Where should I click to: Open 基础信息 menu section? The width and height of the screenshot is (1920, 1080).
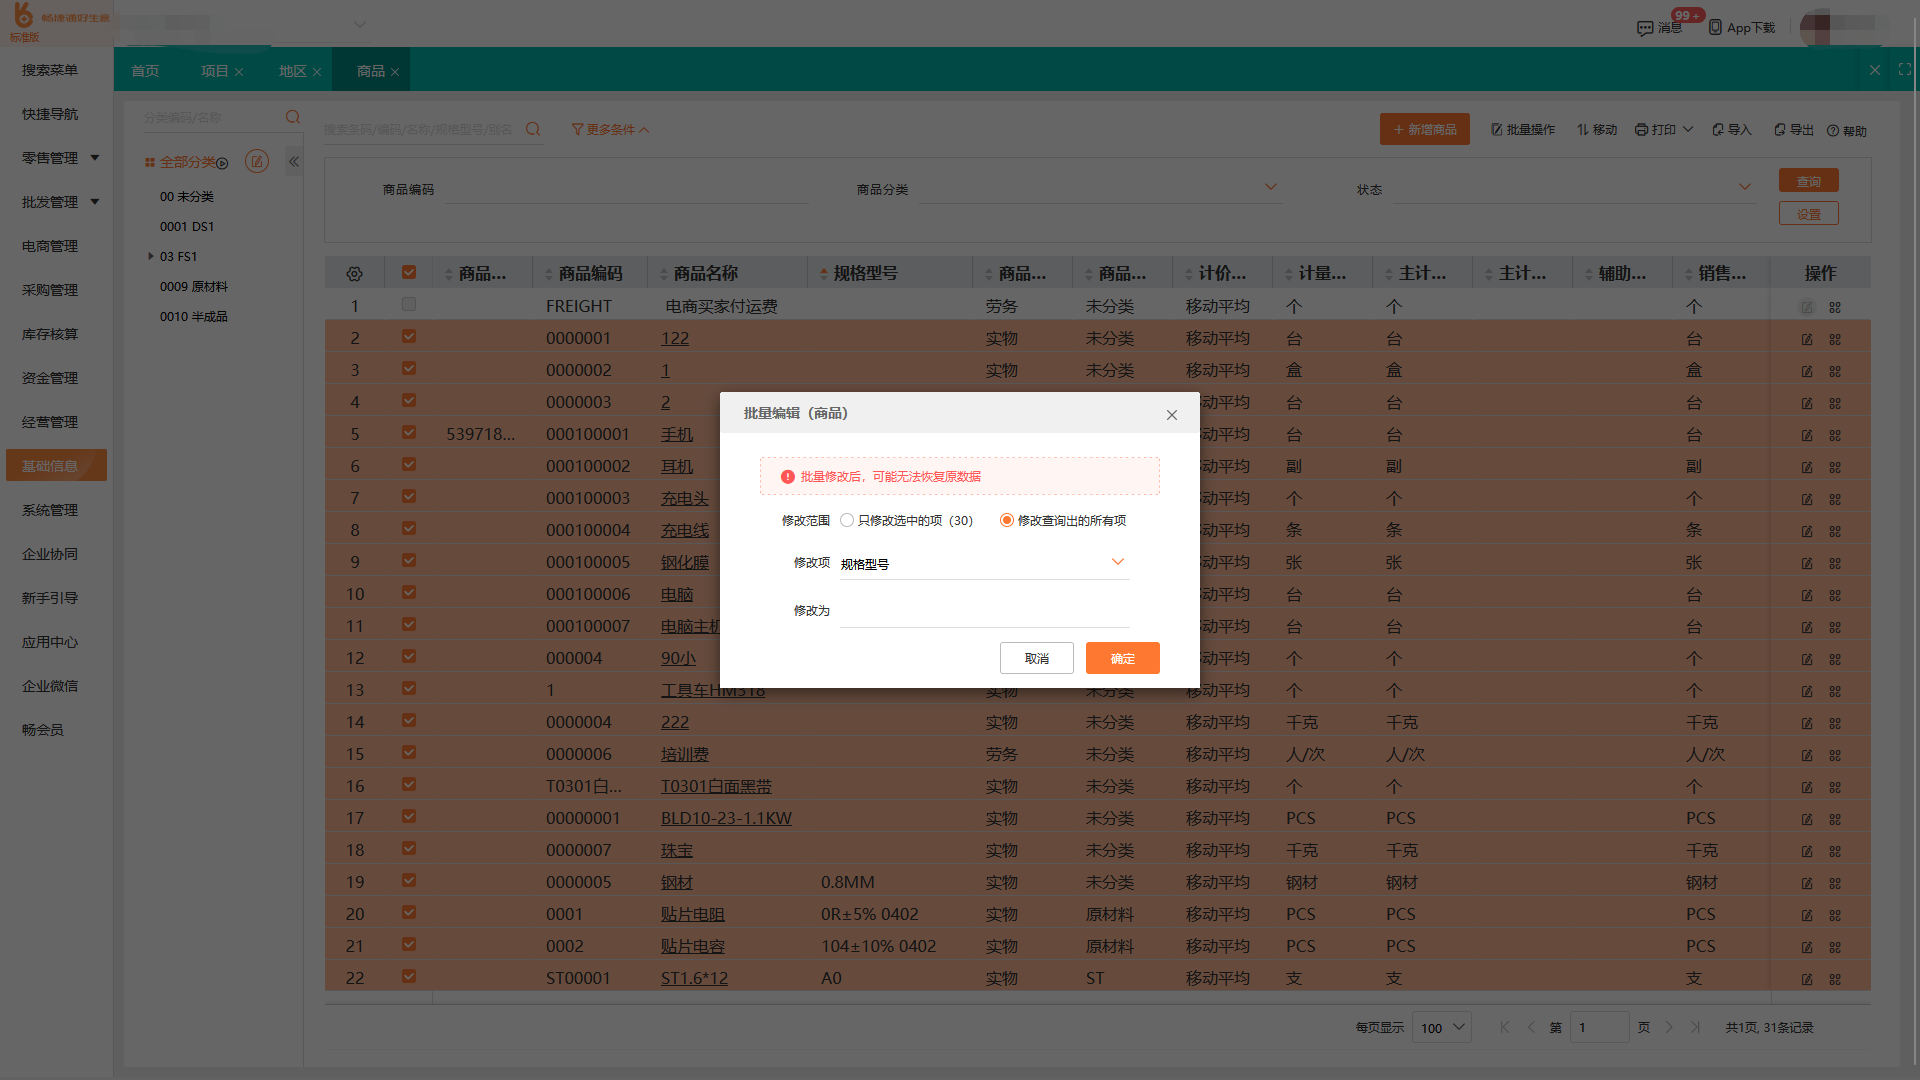click(x=53, y=465)
